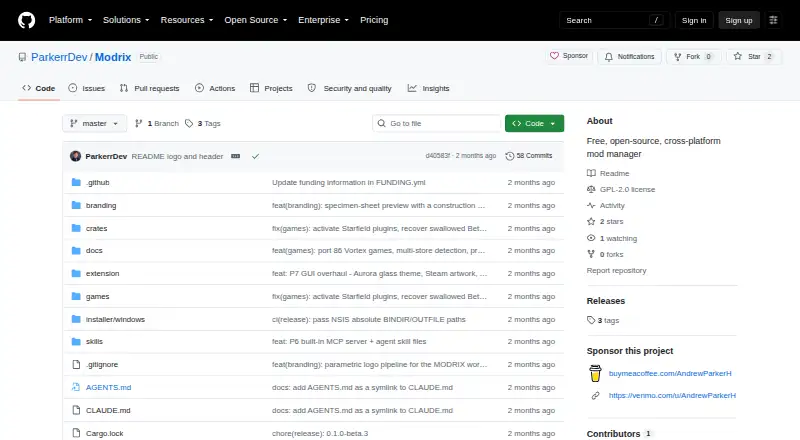This screenshot has width=800, height=440.
Task: Open the Actions tab
Action: pyautogui.click(x=215, y=88)
